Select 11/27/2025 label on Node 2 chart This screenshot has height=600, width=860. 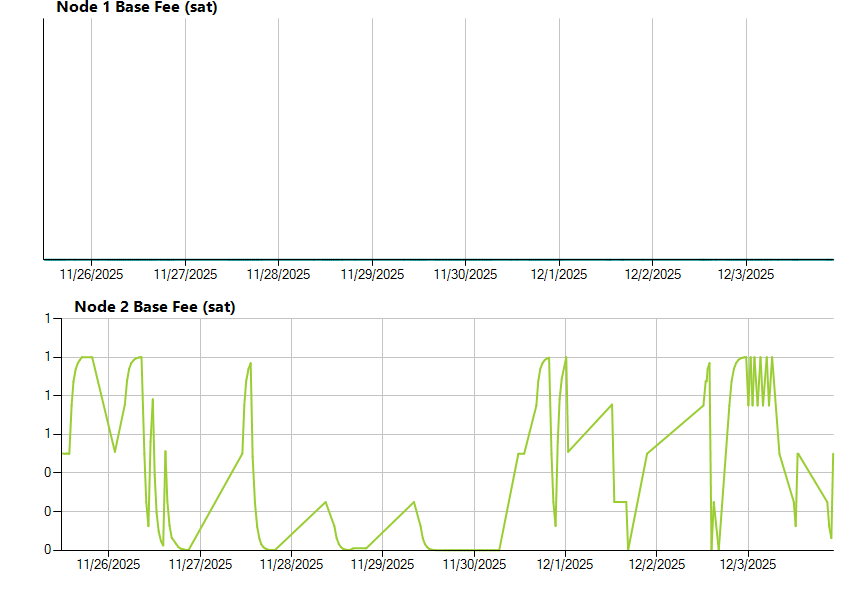click(x=200, y=564)
